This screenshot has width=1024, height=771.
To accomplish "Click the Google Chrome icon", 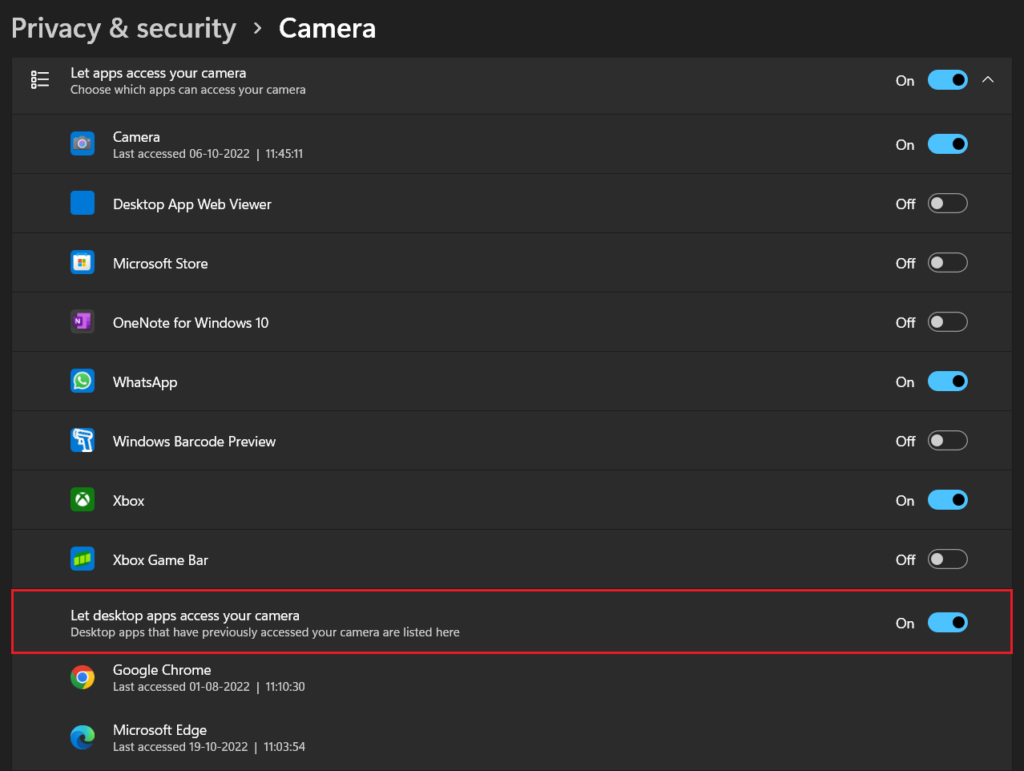I will click(82, 678).
